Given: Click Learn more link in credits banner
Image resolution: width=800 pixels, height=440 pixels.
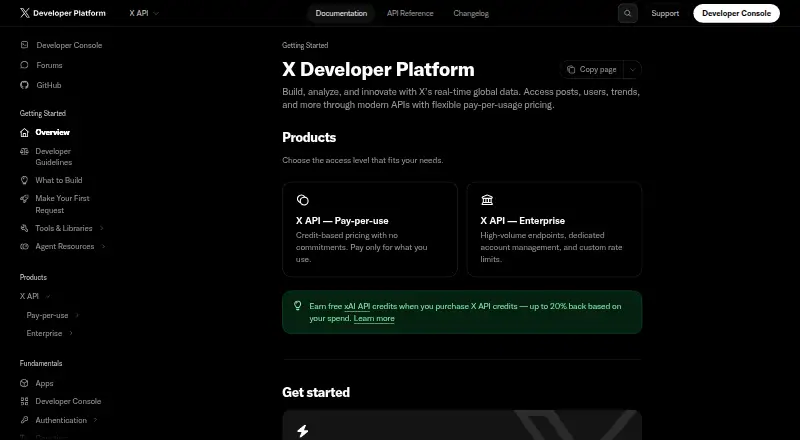Looking at the screenshot, I should 374,319.
